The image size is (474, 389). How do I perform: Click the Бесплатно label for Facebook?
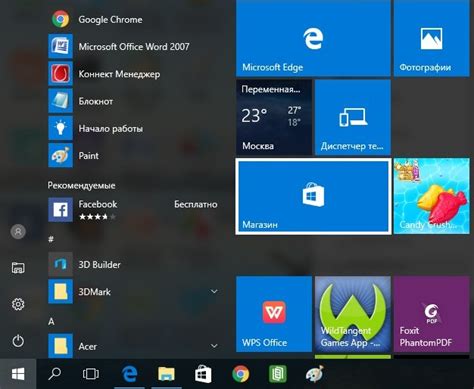(196, 204)
